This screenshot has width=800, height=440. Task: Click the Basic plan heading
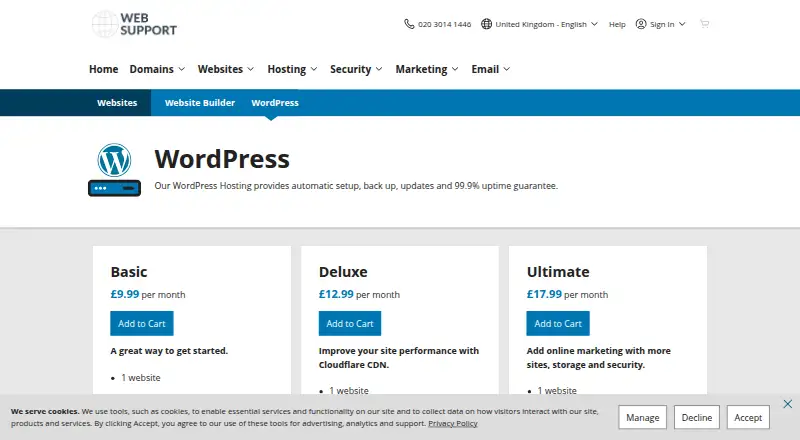tap(129, 272)
